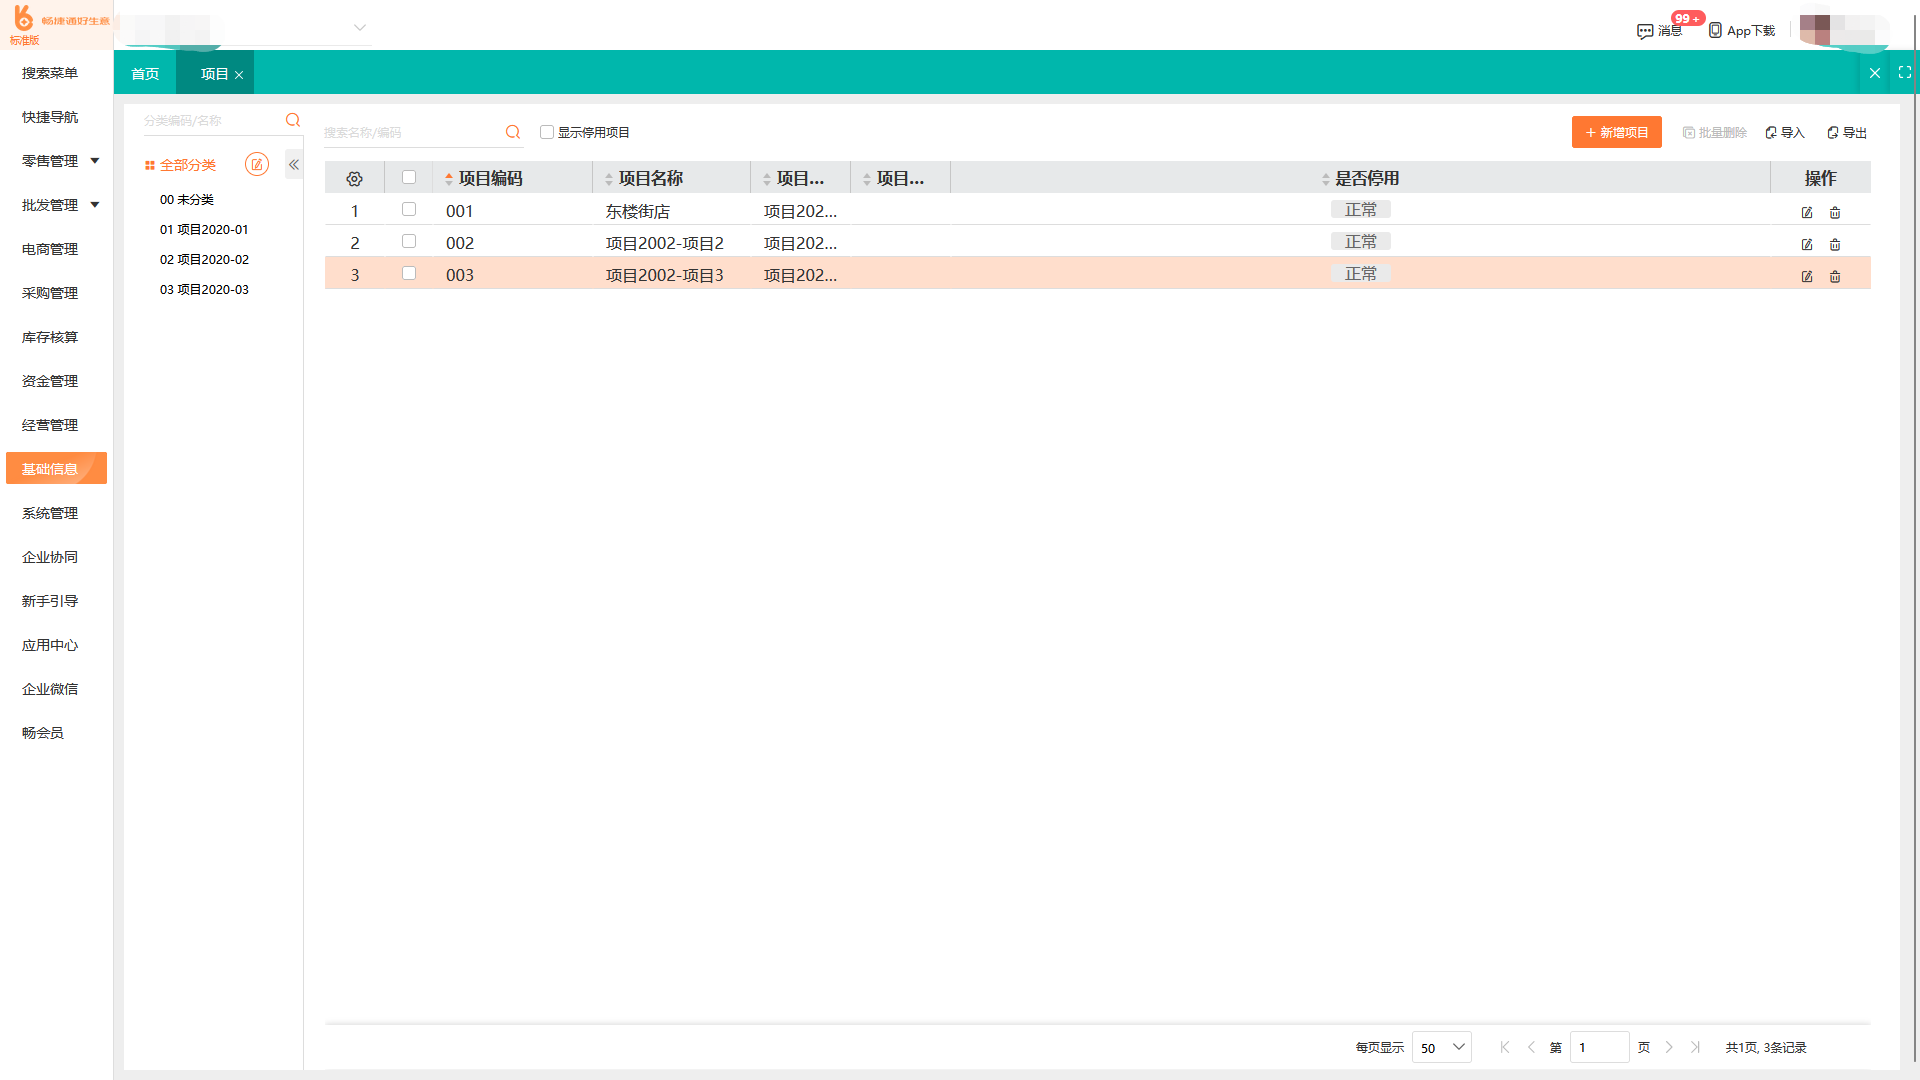Screen dimensions: 1920x1080
Task: Click the edit icon for project 001
Action: click(1807, 211)
